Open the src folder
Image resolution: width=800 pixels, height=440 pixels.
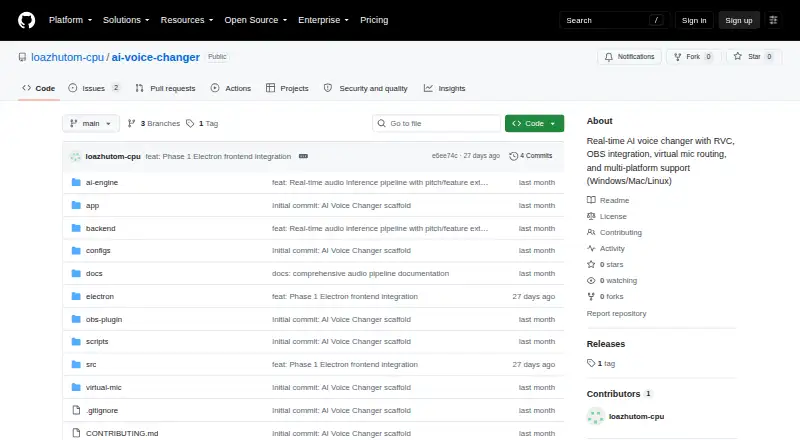click(91, 364)
